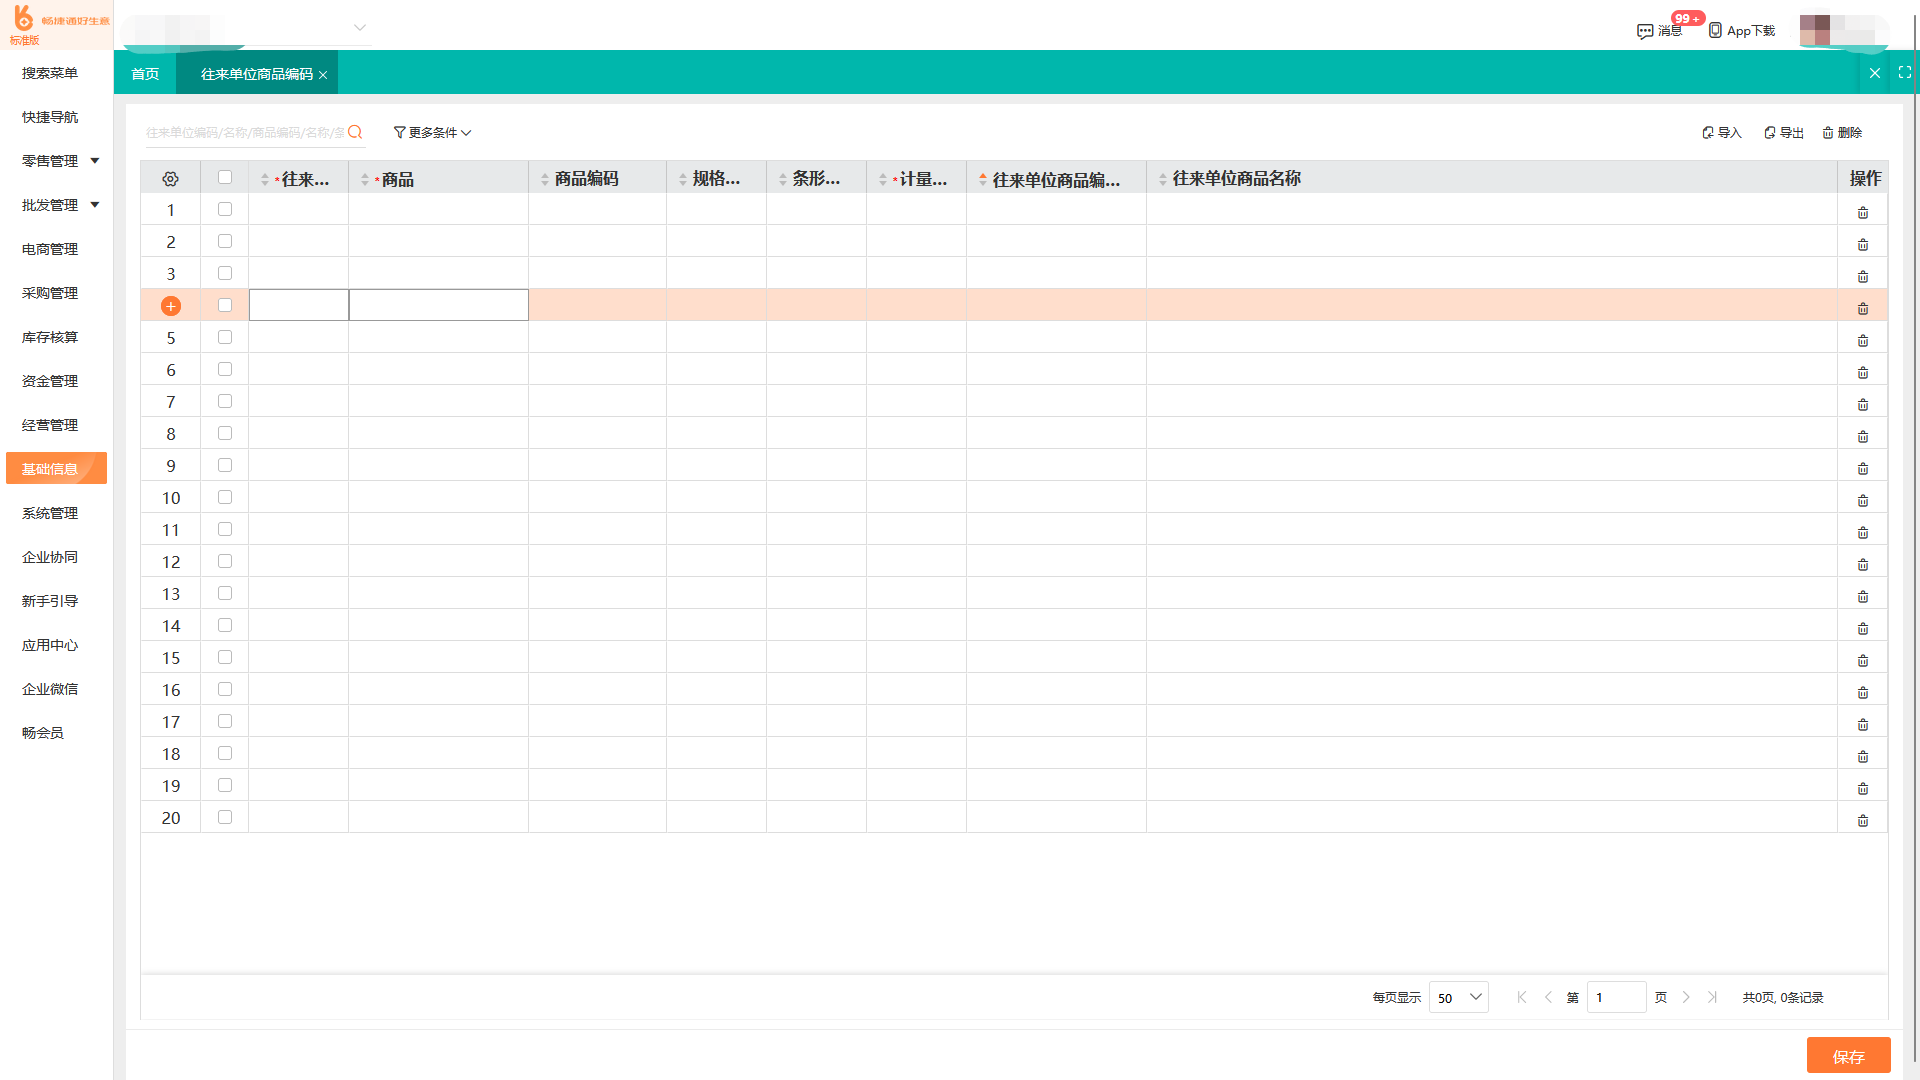Toggle checkbox on row 2

pos(223,240)
